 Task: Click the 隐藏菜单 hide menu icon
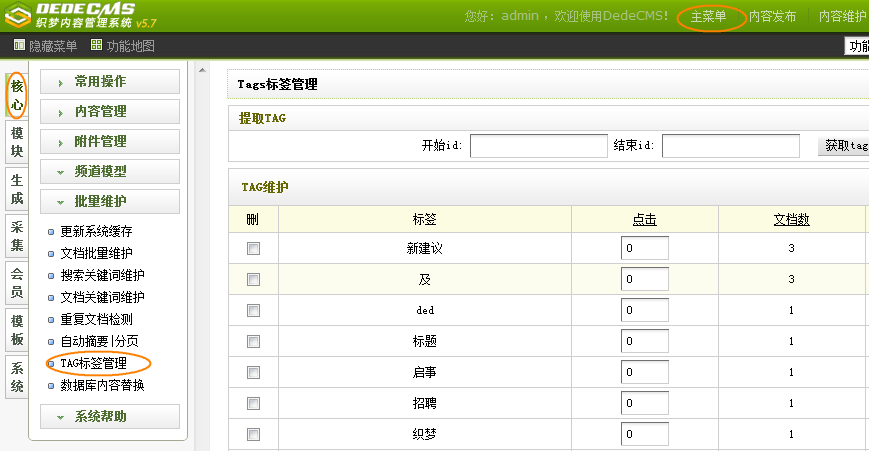click(x=21, y=46)
